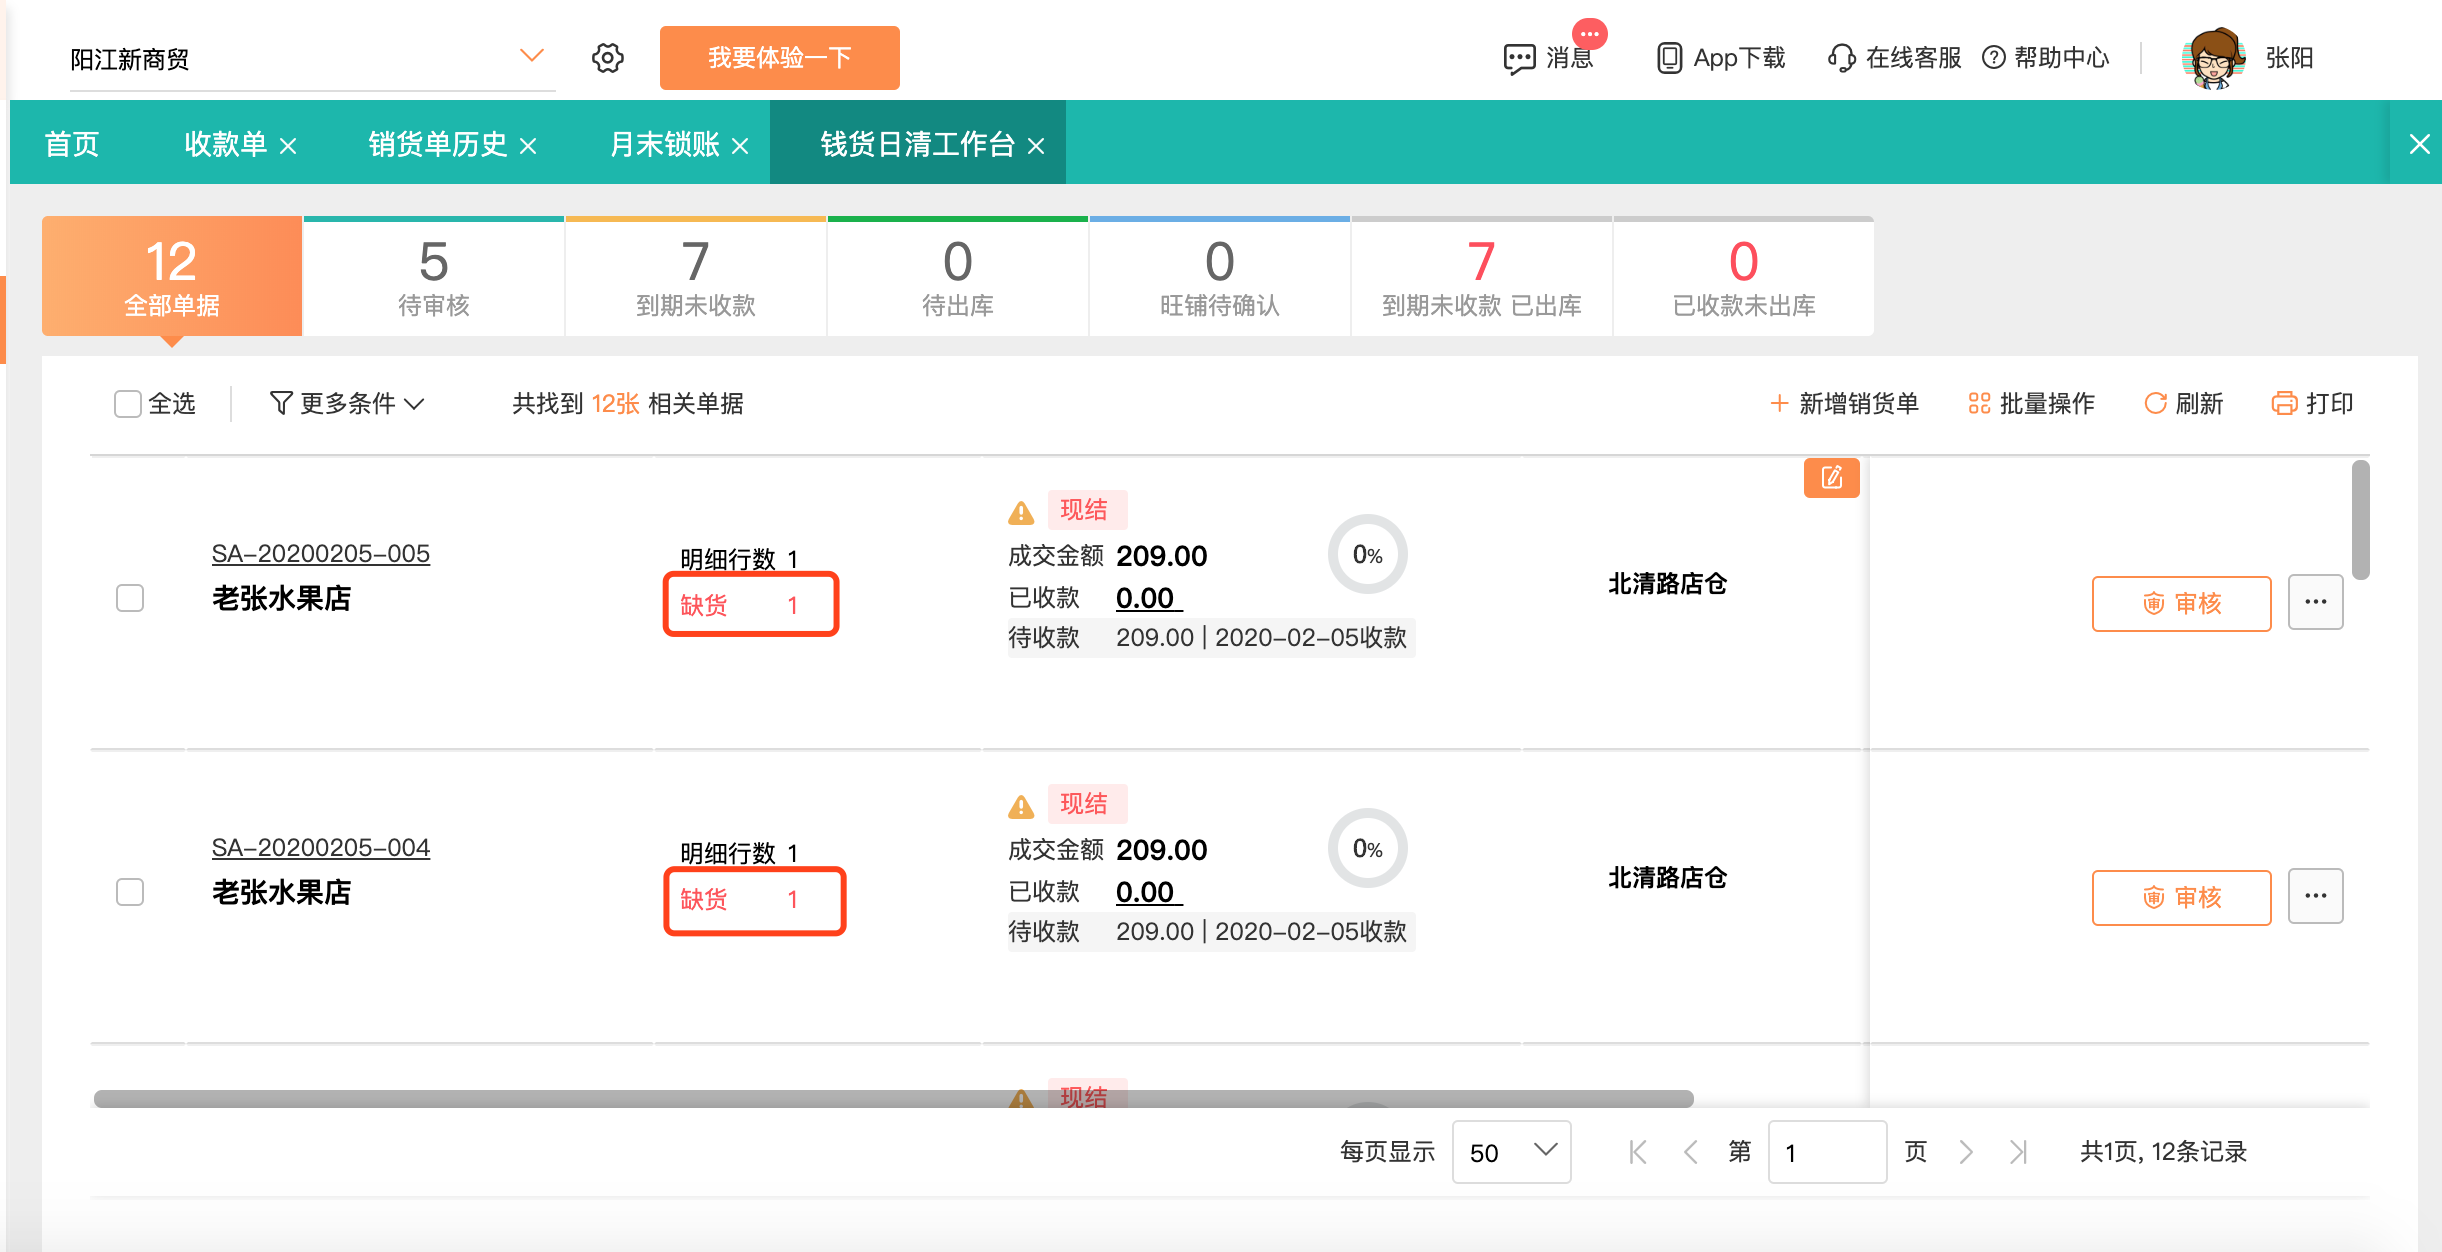Click the 批量操作 icon
The image size is (2442, 1252).
click(x=1979, y=404)
